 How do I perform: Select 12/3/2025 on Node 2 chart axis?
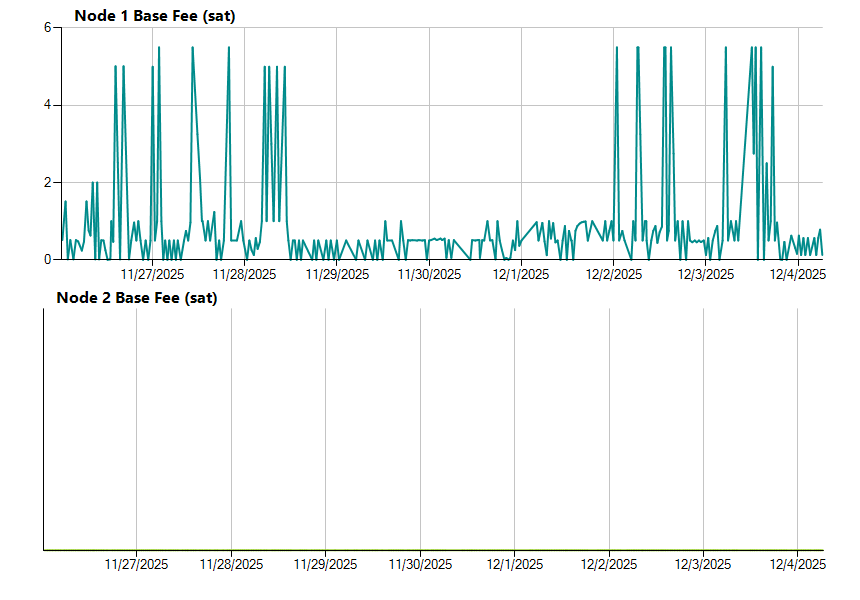(x=703, y=564)
